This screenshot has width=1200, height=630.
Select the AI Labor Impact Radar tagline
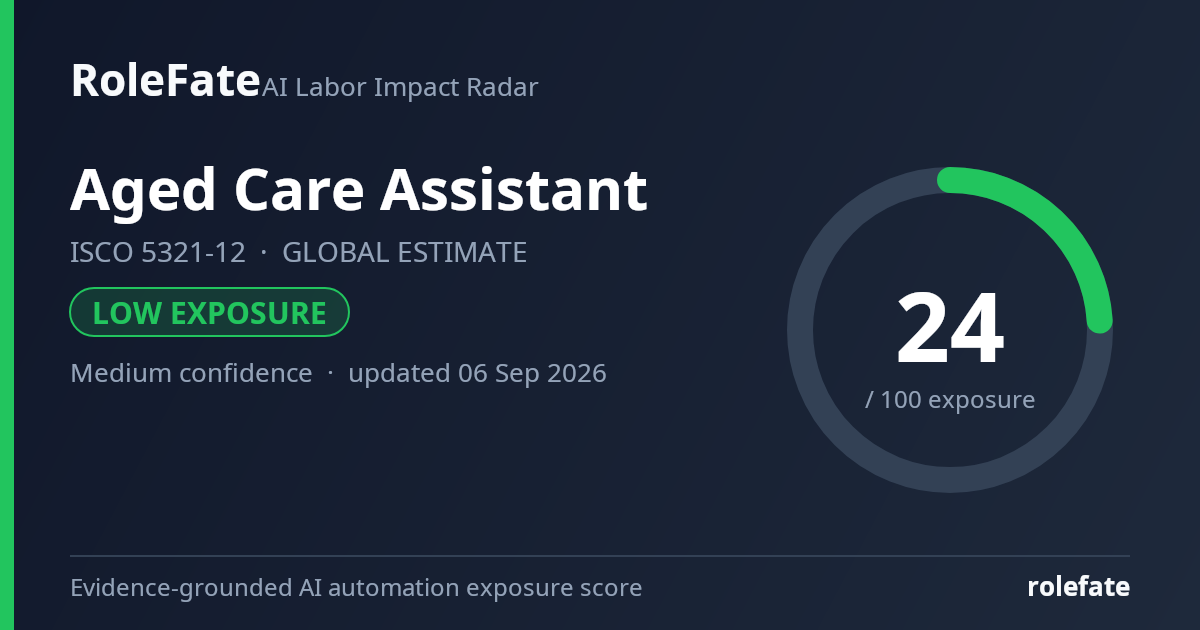pyautogui.click(x=400, y=88)
